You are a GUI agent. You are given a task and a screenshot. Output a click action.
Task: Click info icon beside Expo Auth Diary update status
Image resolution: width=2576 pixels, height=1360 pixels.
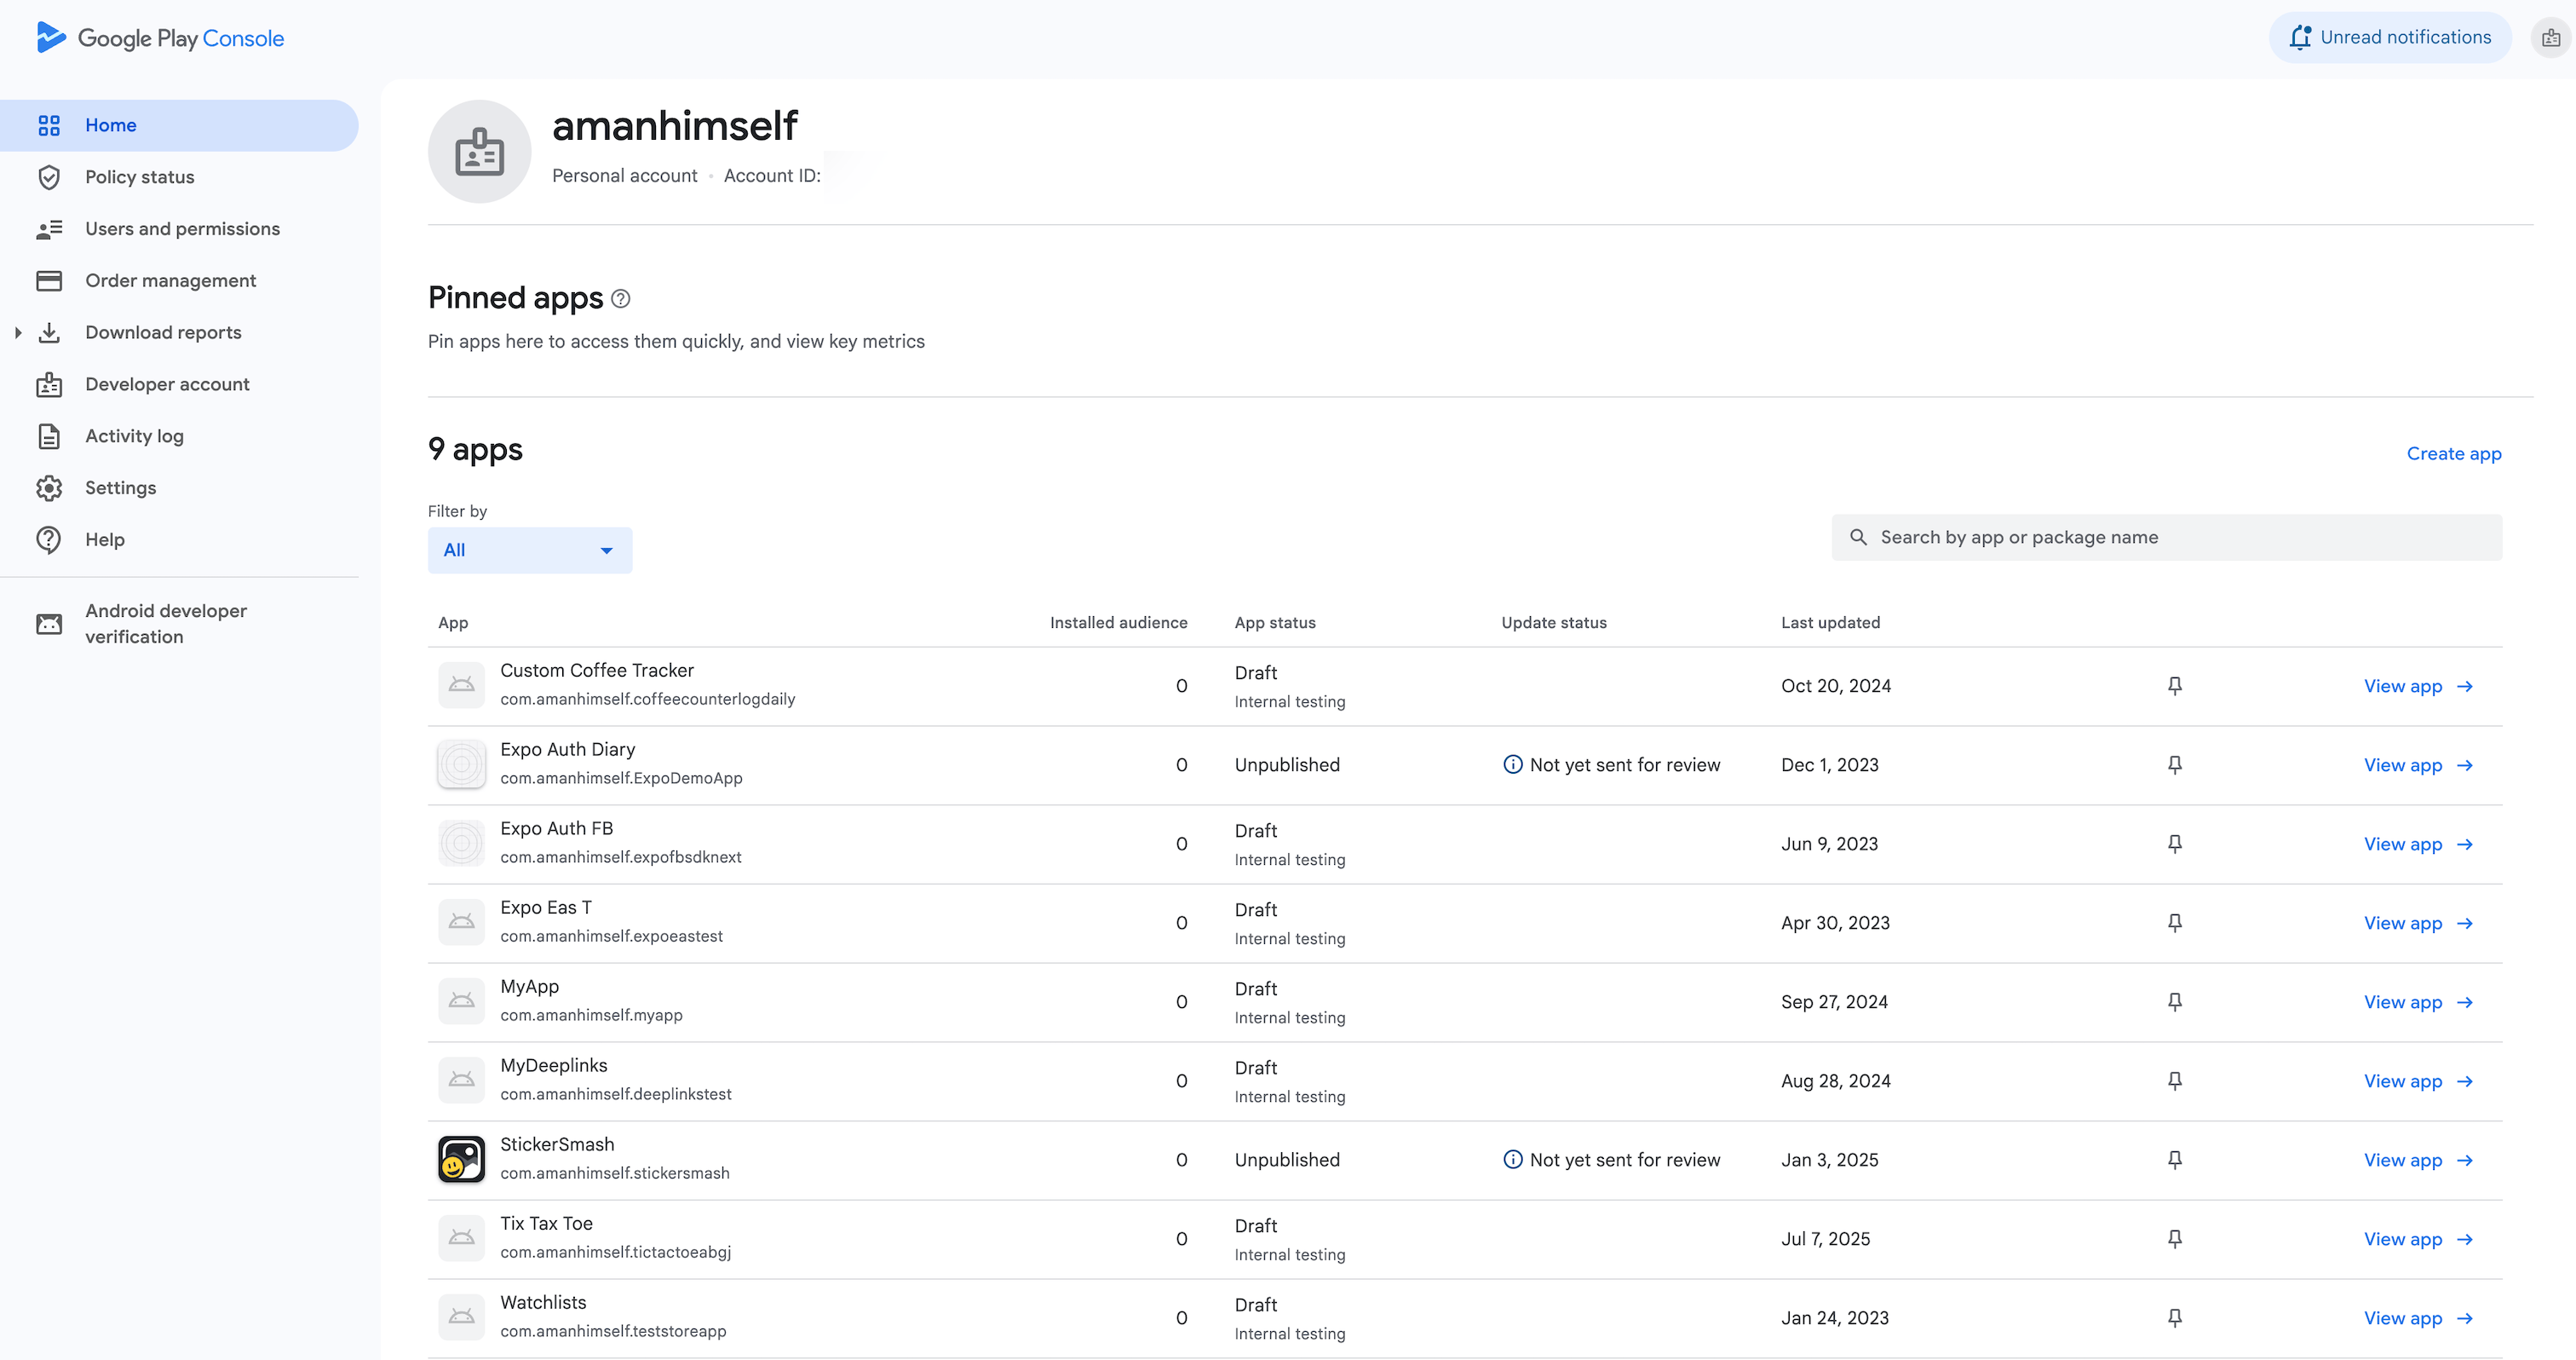point(1513,765)
